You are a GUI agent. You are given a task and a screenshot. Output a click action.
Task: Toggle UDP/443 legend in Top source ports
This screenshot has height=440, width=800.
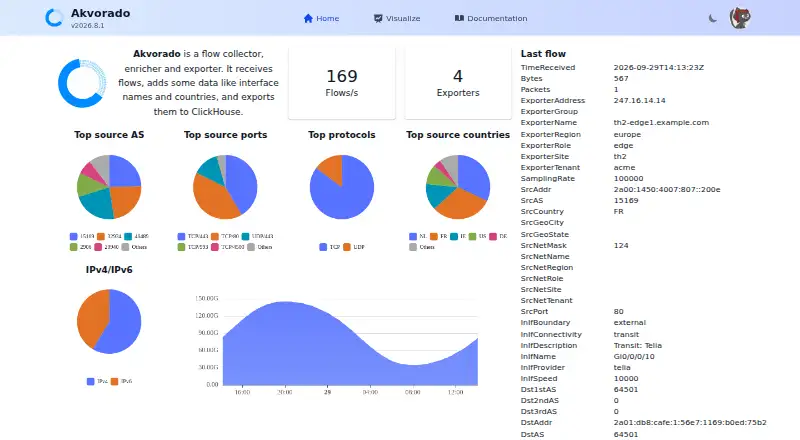pyautogui.click(x=258, y=236)
